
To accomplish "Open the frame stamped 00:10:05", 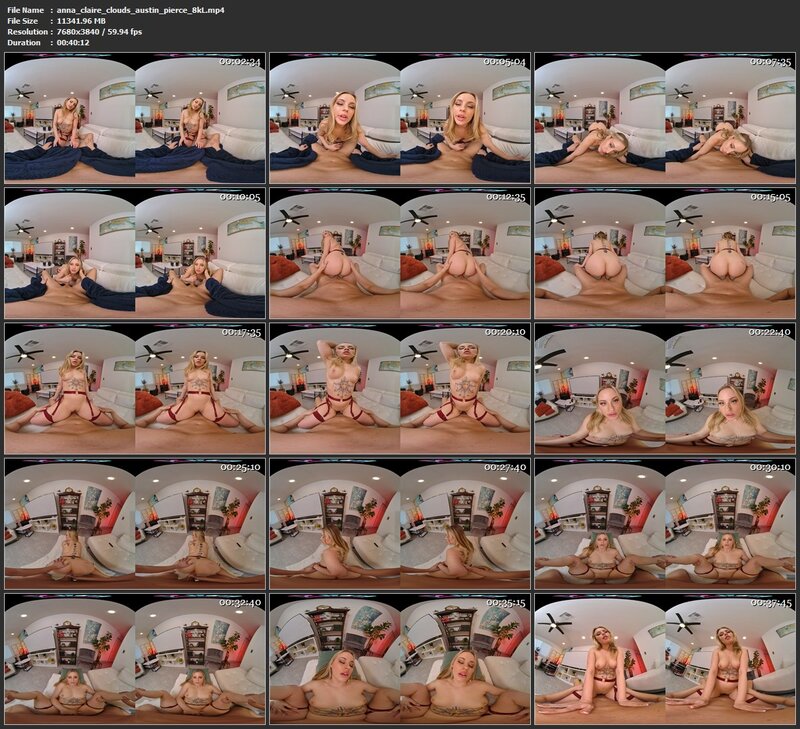I will [135, 253].
